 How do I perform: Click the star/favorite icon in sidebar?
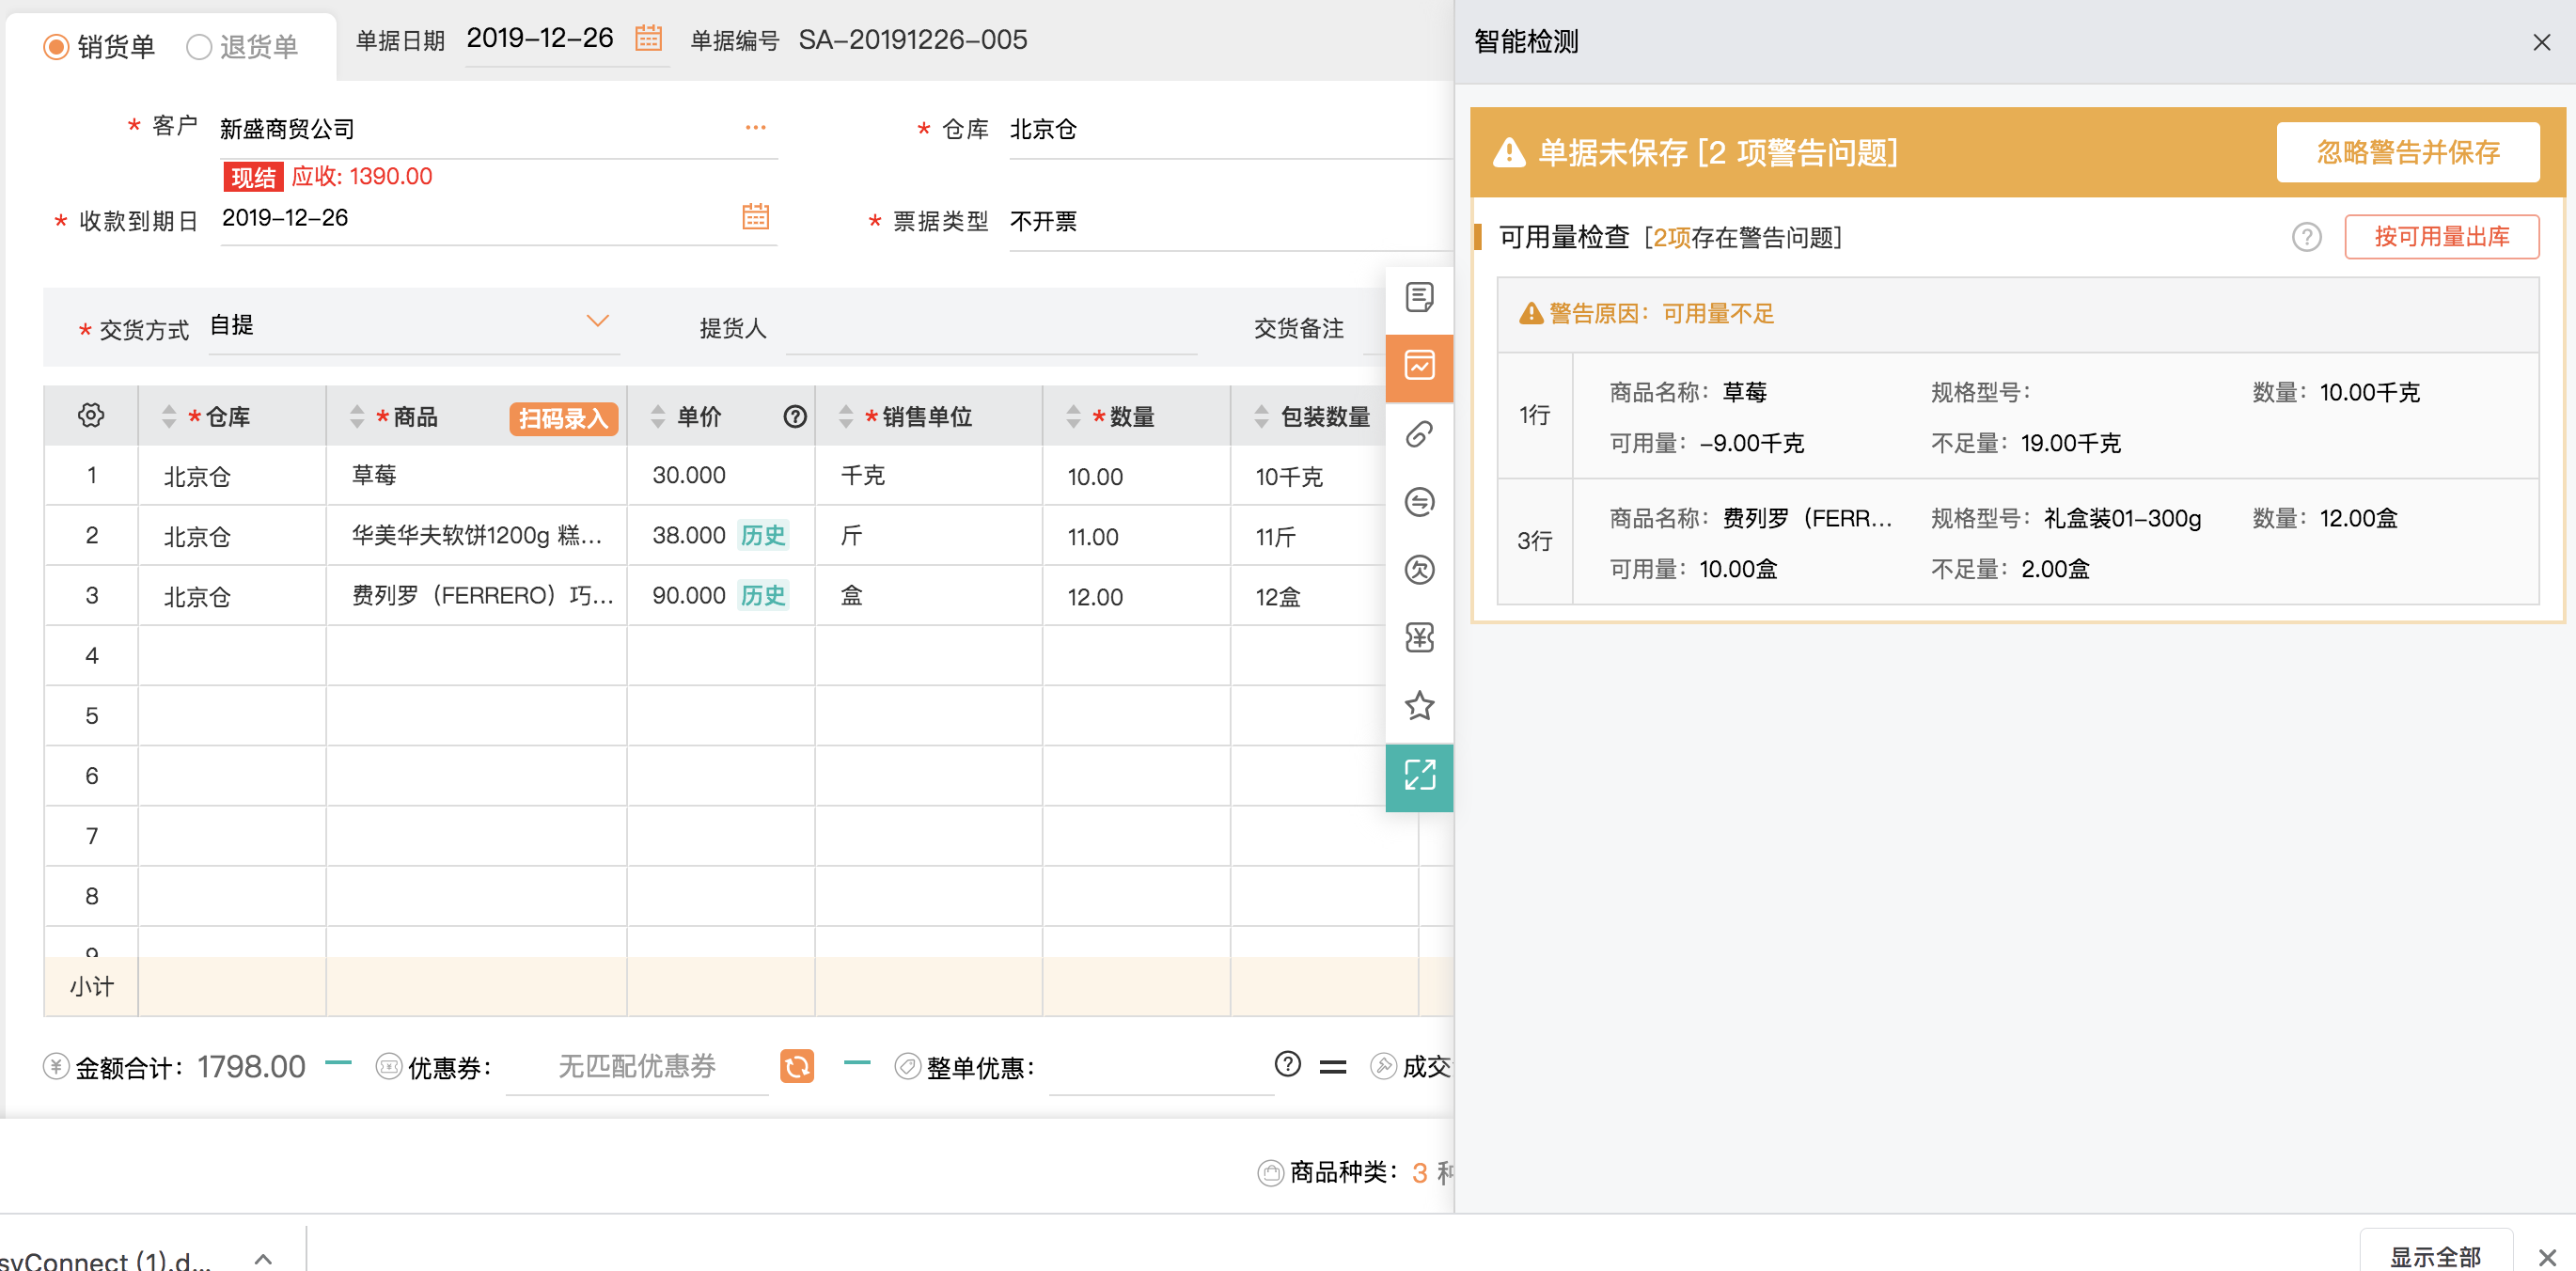click(x=1418, y=706)
